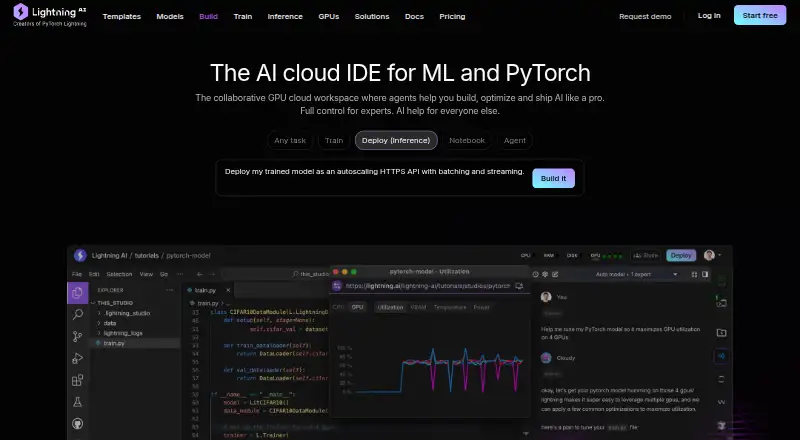Viewport: 800px width, 440px height.
Task: Select the Any task chip
Action: click(290, 140)
